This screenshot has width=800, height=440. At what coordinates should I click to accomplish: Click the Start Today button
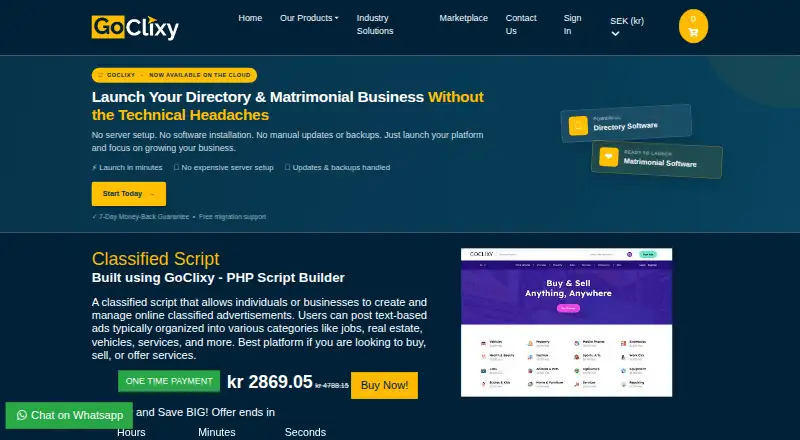click(x=129, y=194)
